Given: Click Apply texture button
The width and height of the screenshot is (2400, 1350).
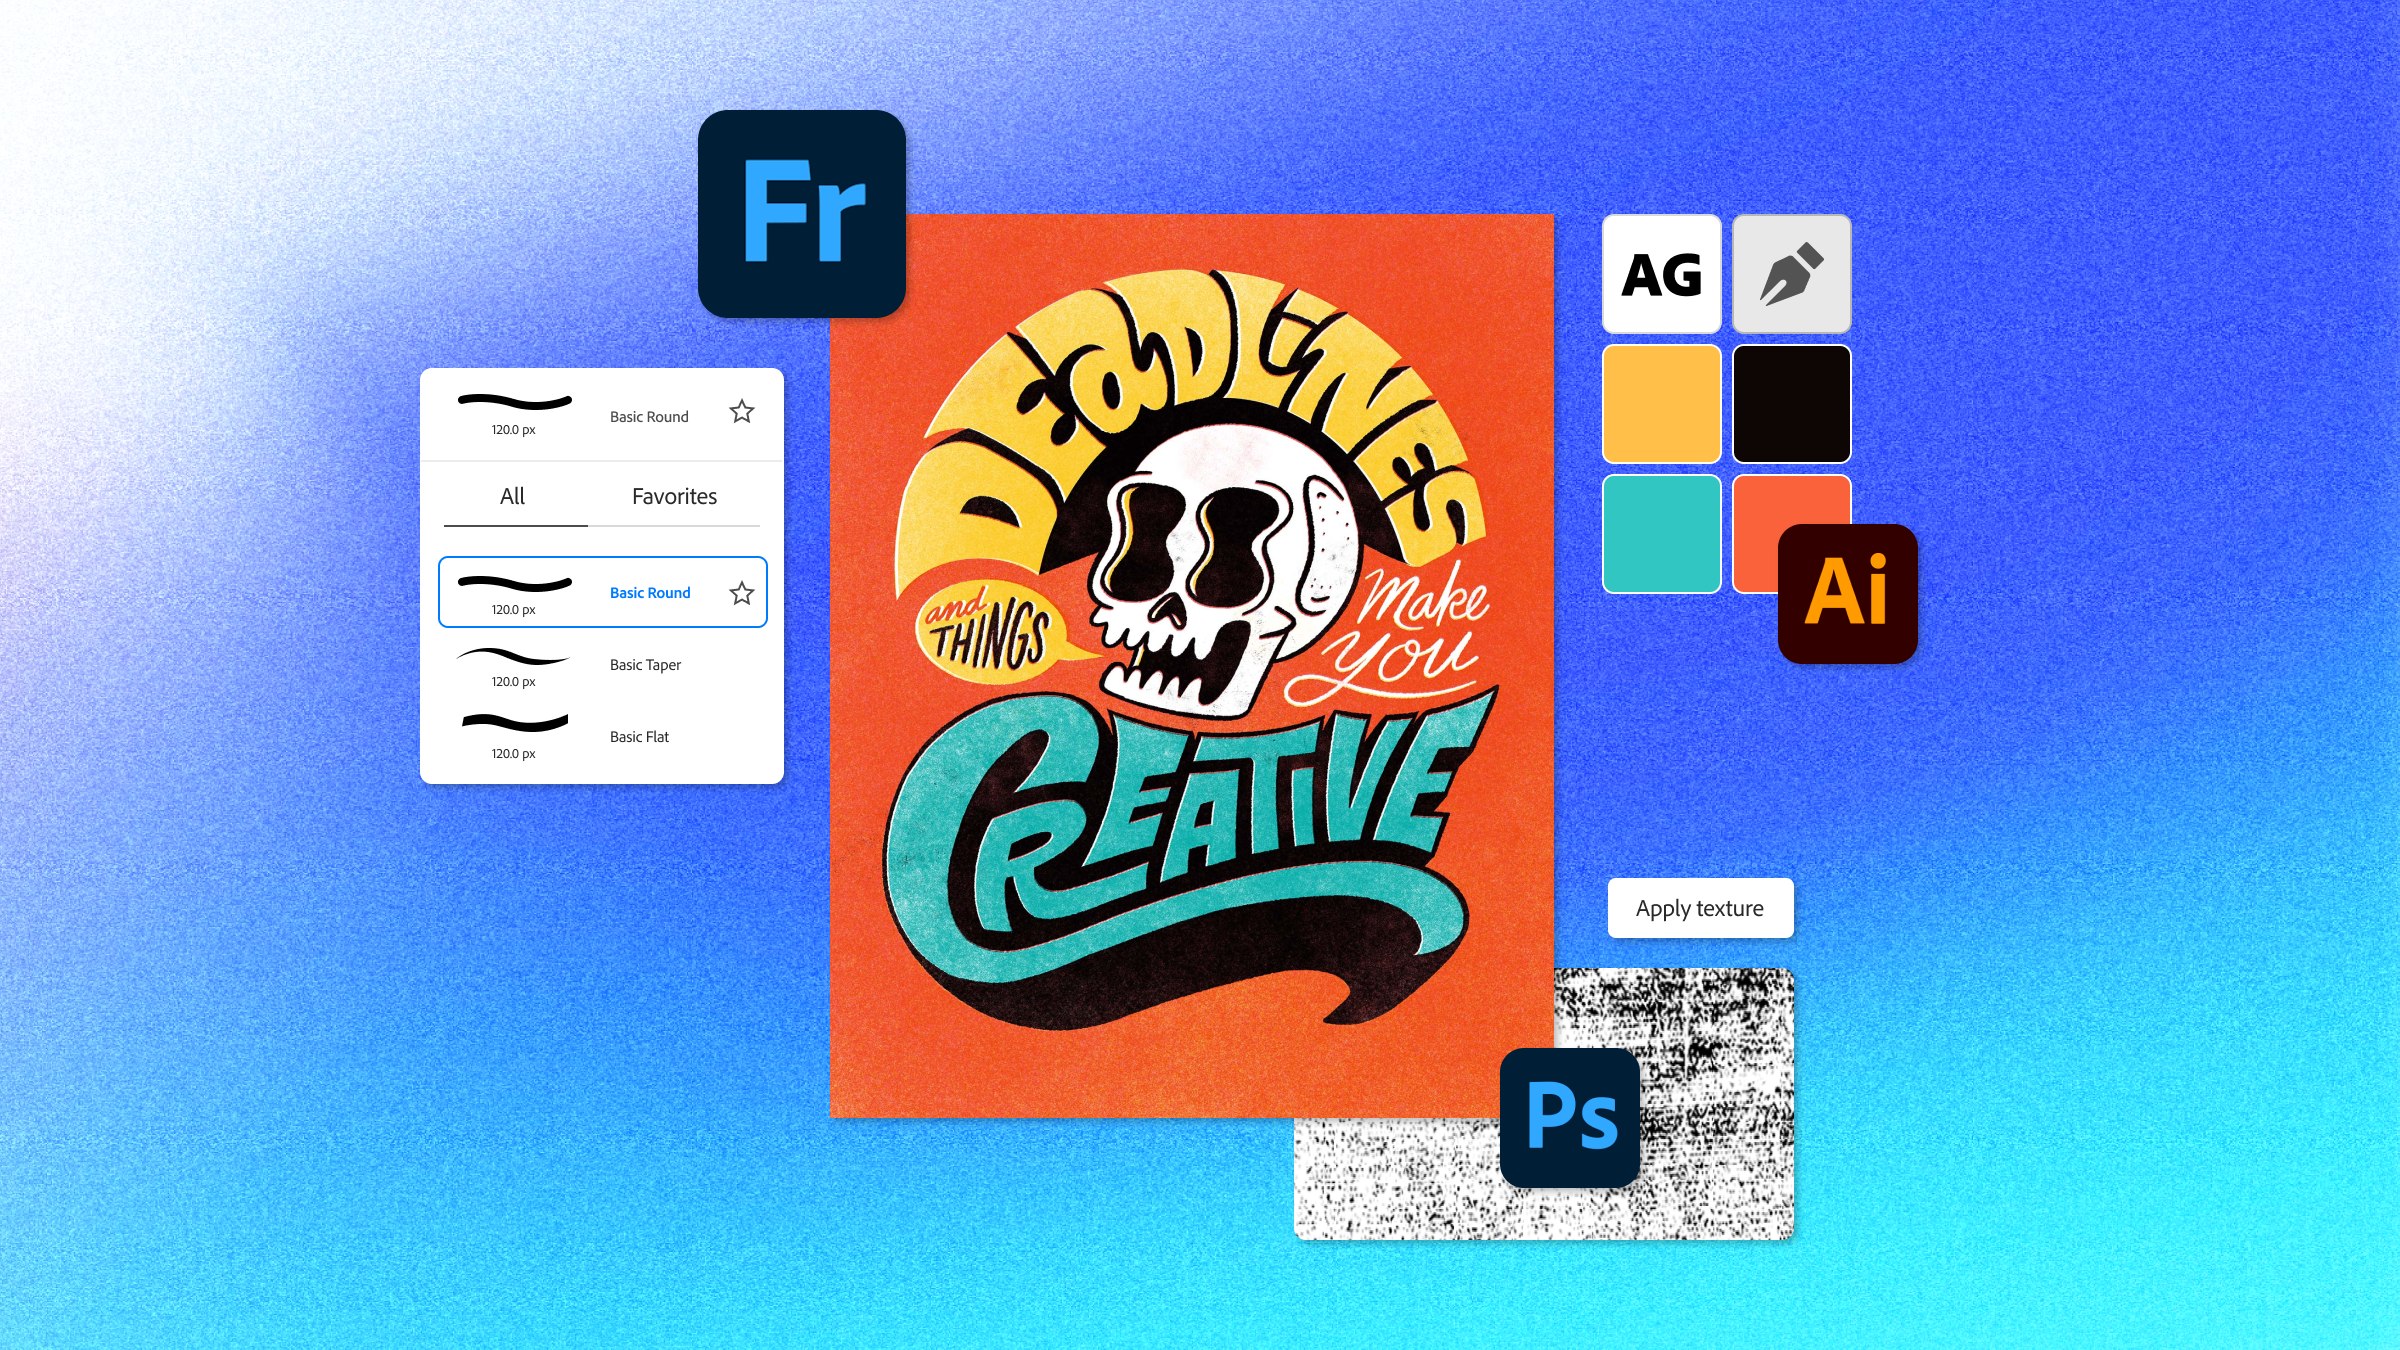Looking at the screenshot, I should click(1699, 907).
